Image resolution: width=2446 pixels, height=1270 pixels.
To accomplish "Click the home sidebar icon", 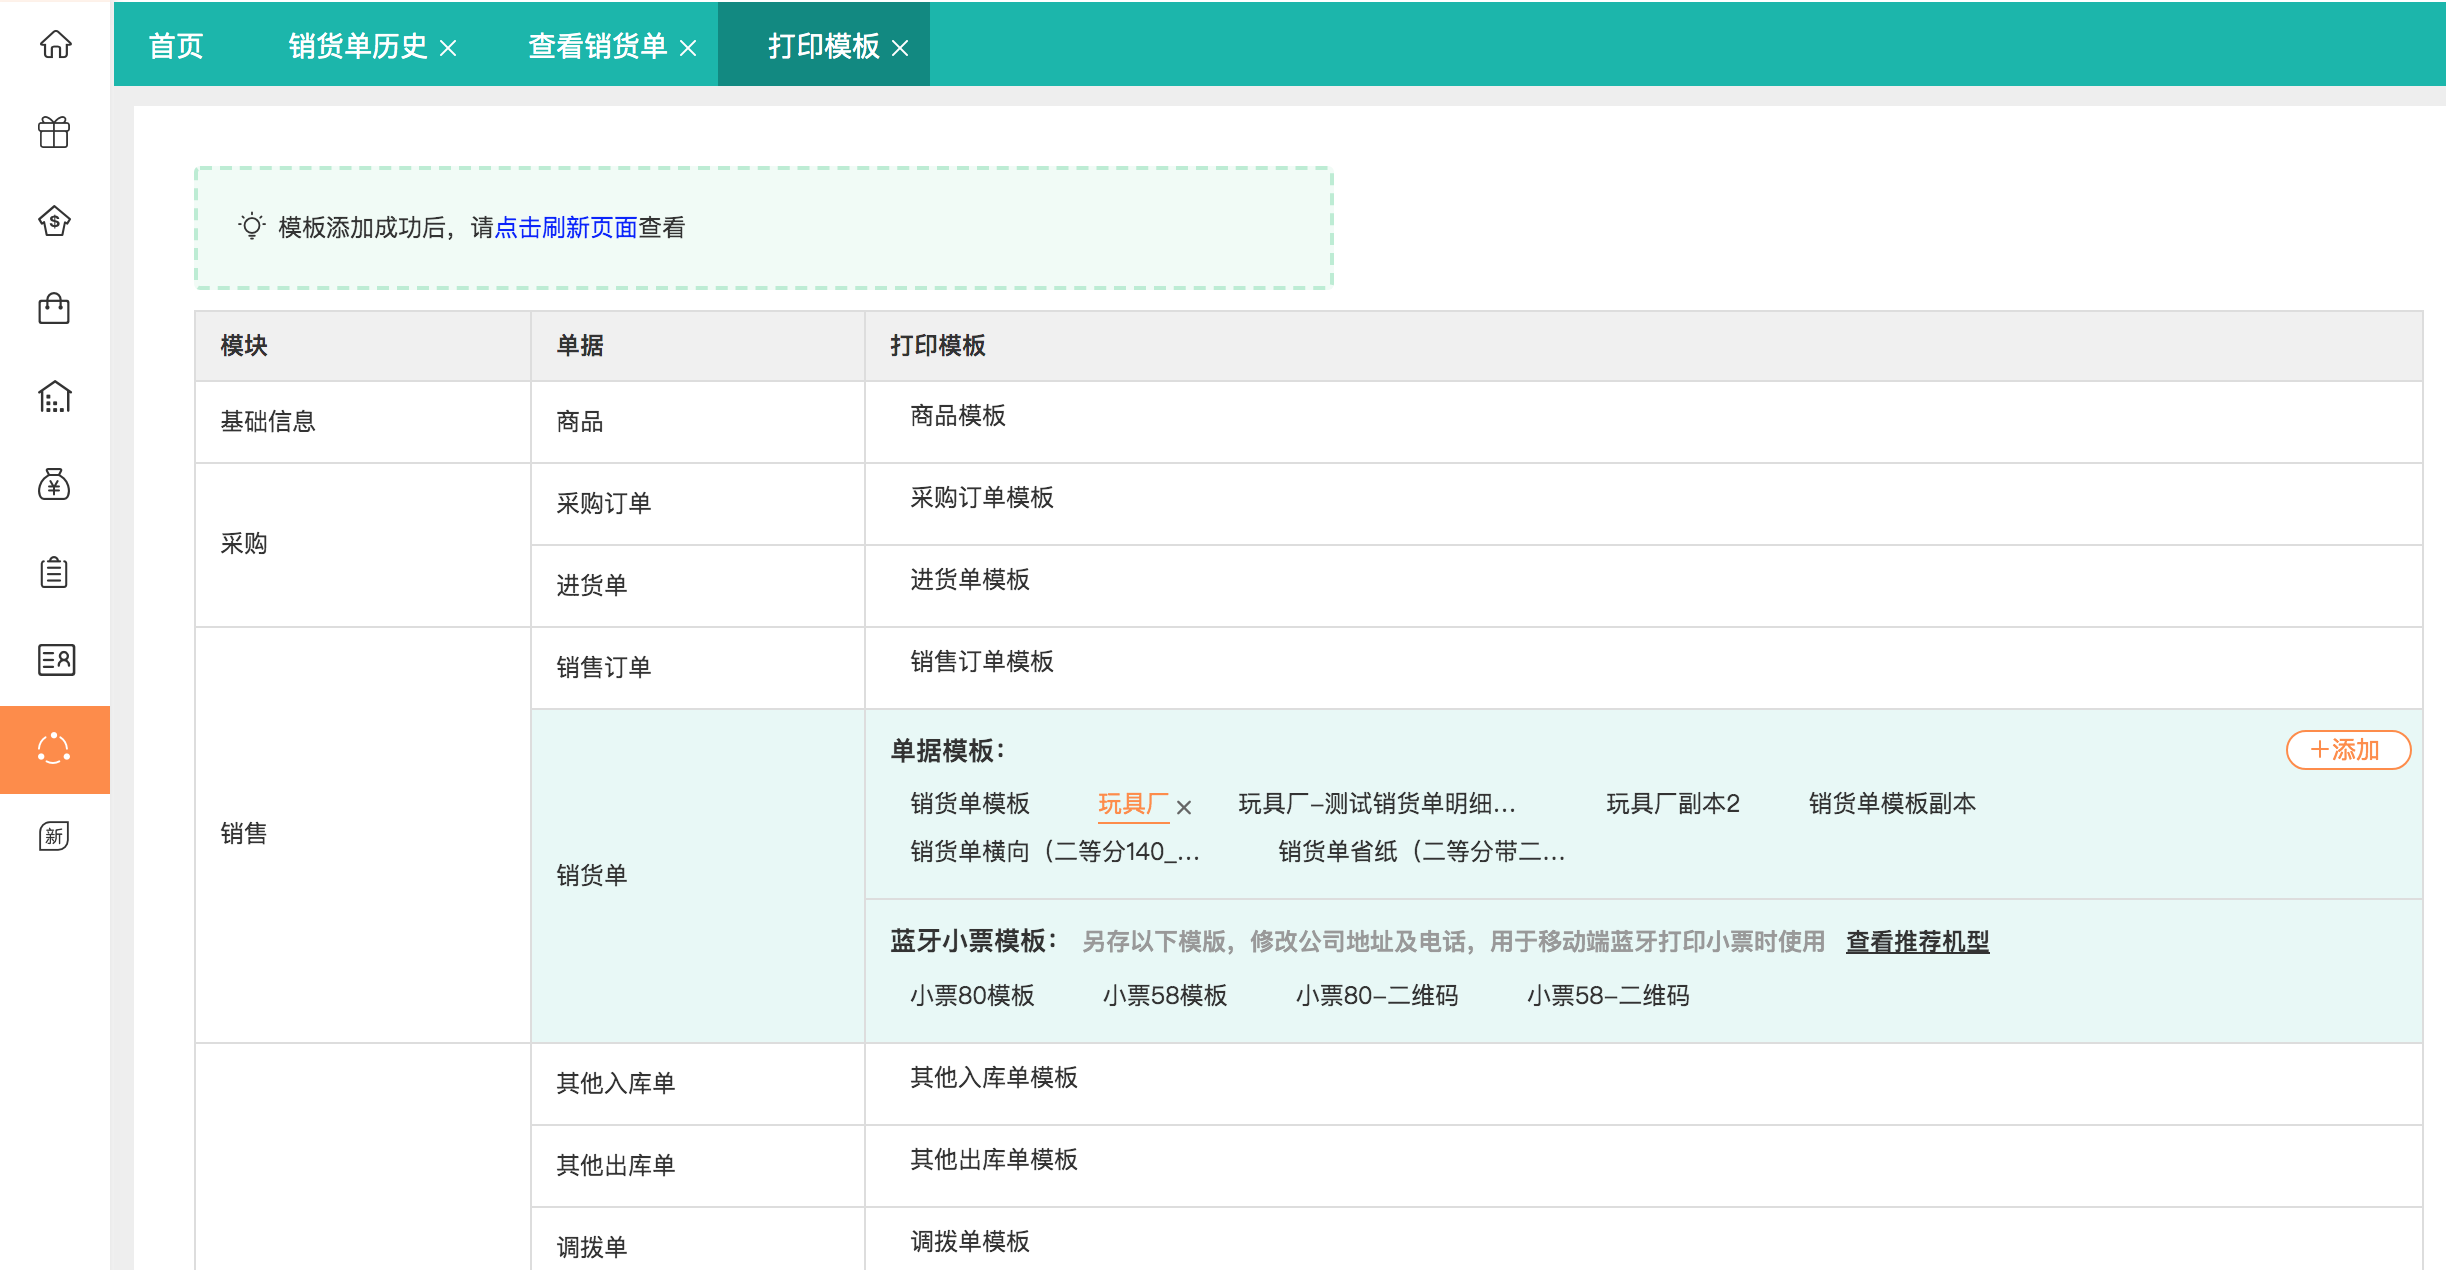I will (x=55, y=44).
